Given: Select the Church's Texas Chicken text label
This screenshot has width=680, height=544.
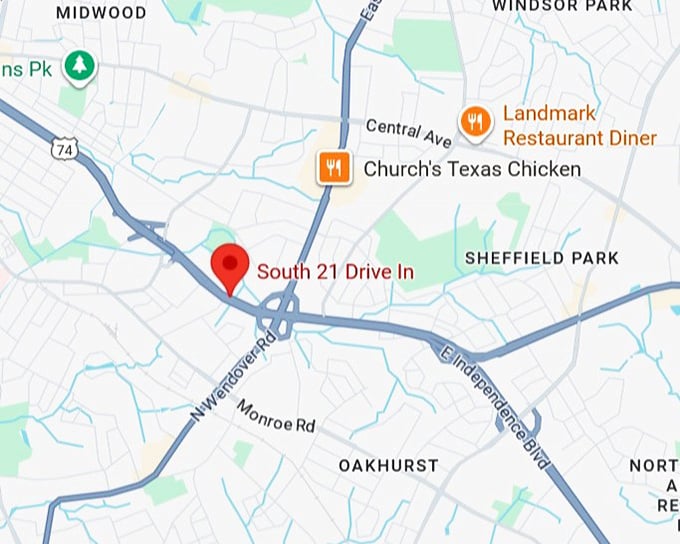Looking at the screenshot, I should click(x=472, y=169).
